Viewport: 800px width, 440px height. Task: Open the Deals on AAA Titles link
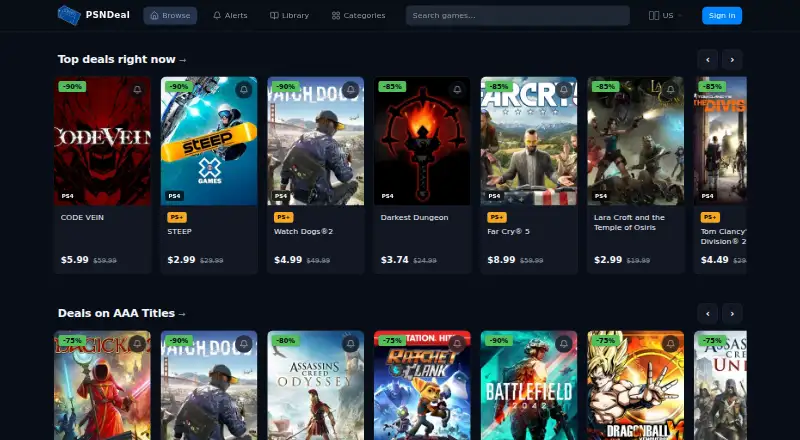[x=122, y=313]
